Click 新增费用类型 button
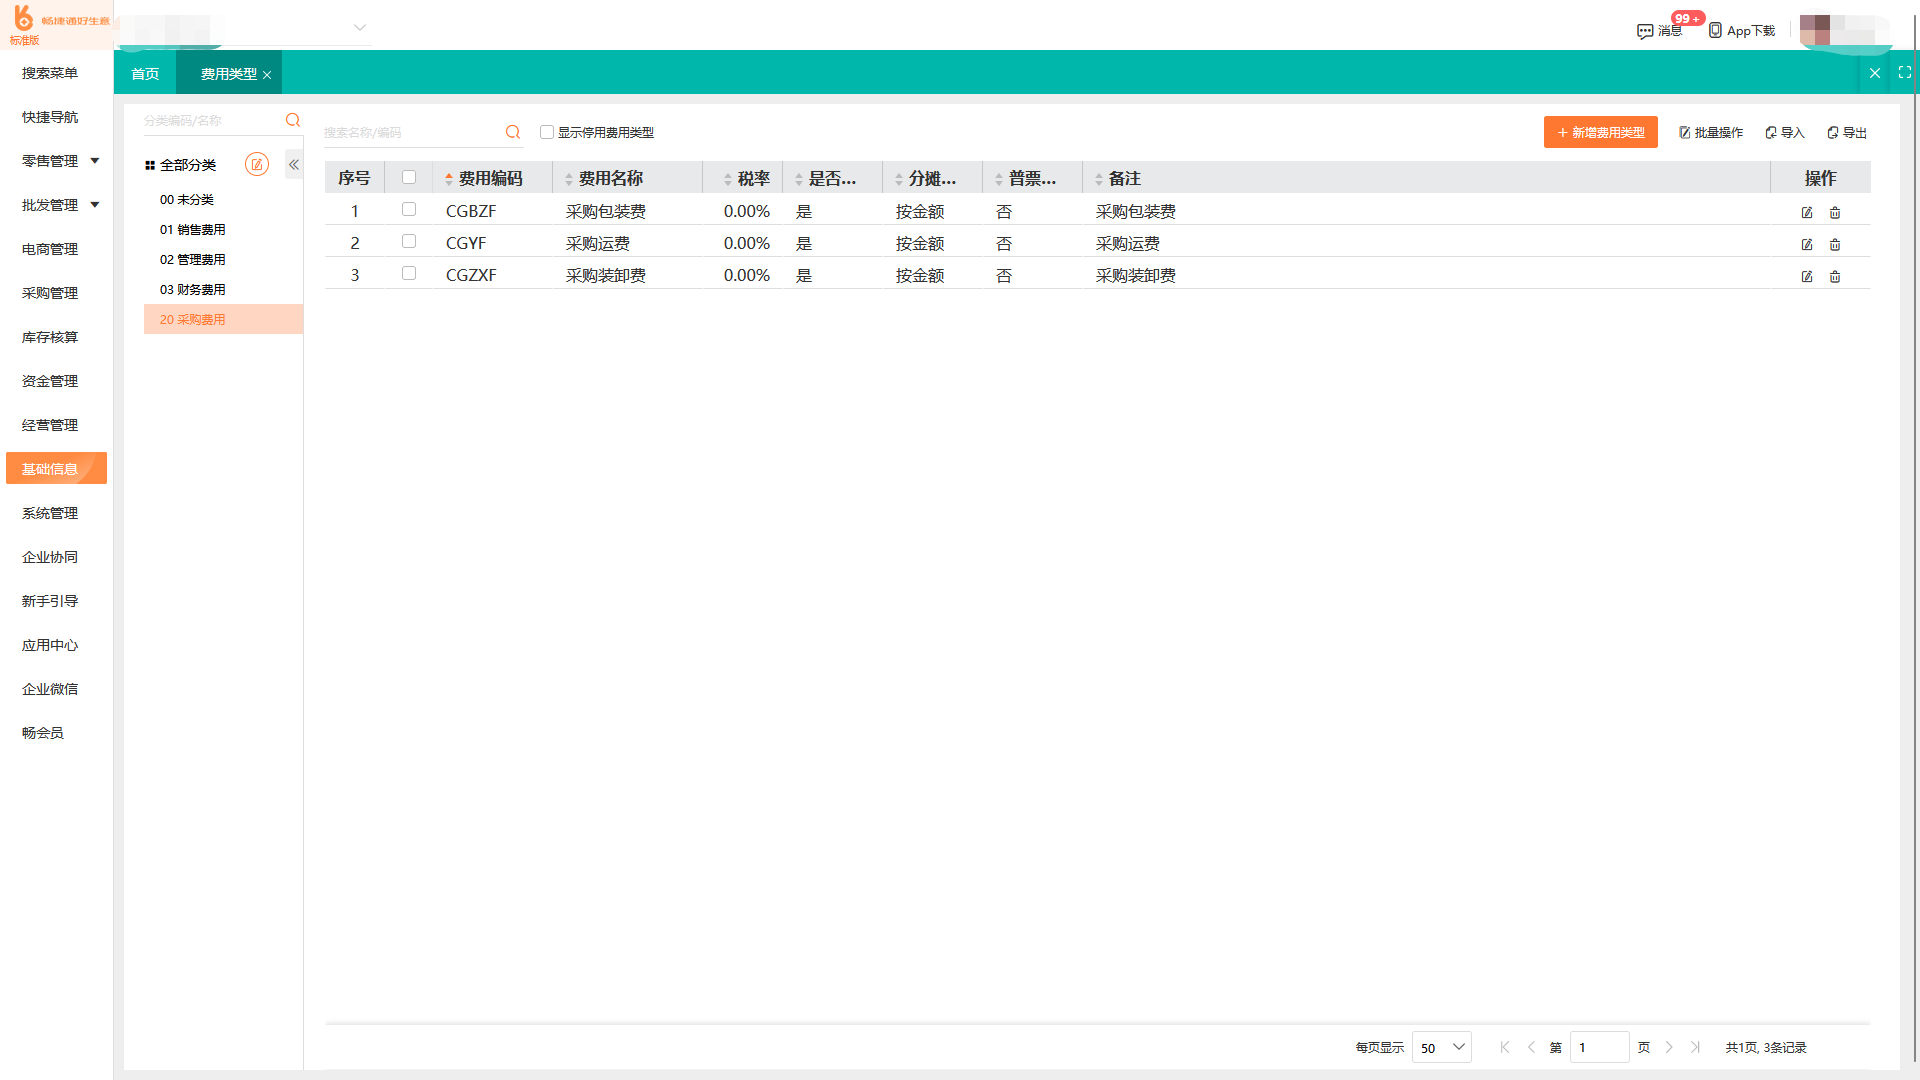This screenshot has width=1920, height=1080. (1600, 132)
